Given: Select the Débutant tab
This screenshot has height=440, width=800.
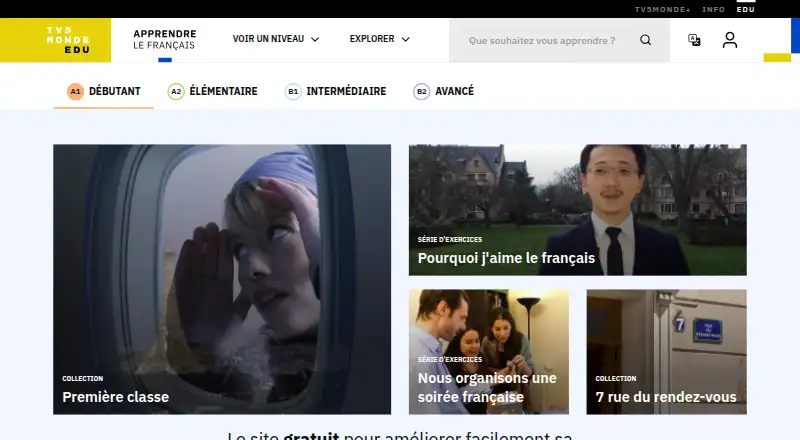Looking at the screenshot, I should click(x=104, y=91).
